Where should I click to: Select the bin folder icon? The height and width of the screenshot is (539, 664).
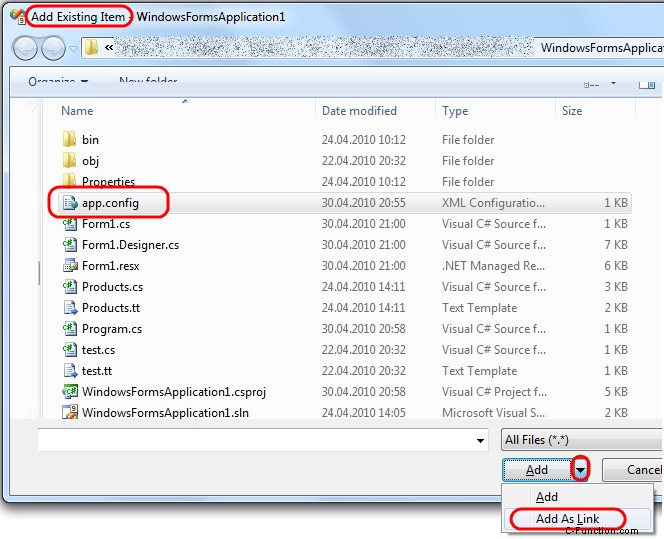click(69, 140)
